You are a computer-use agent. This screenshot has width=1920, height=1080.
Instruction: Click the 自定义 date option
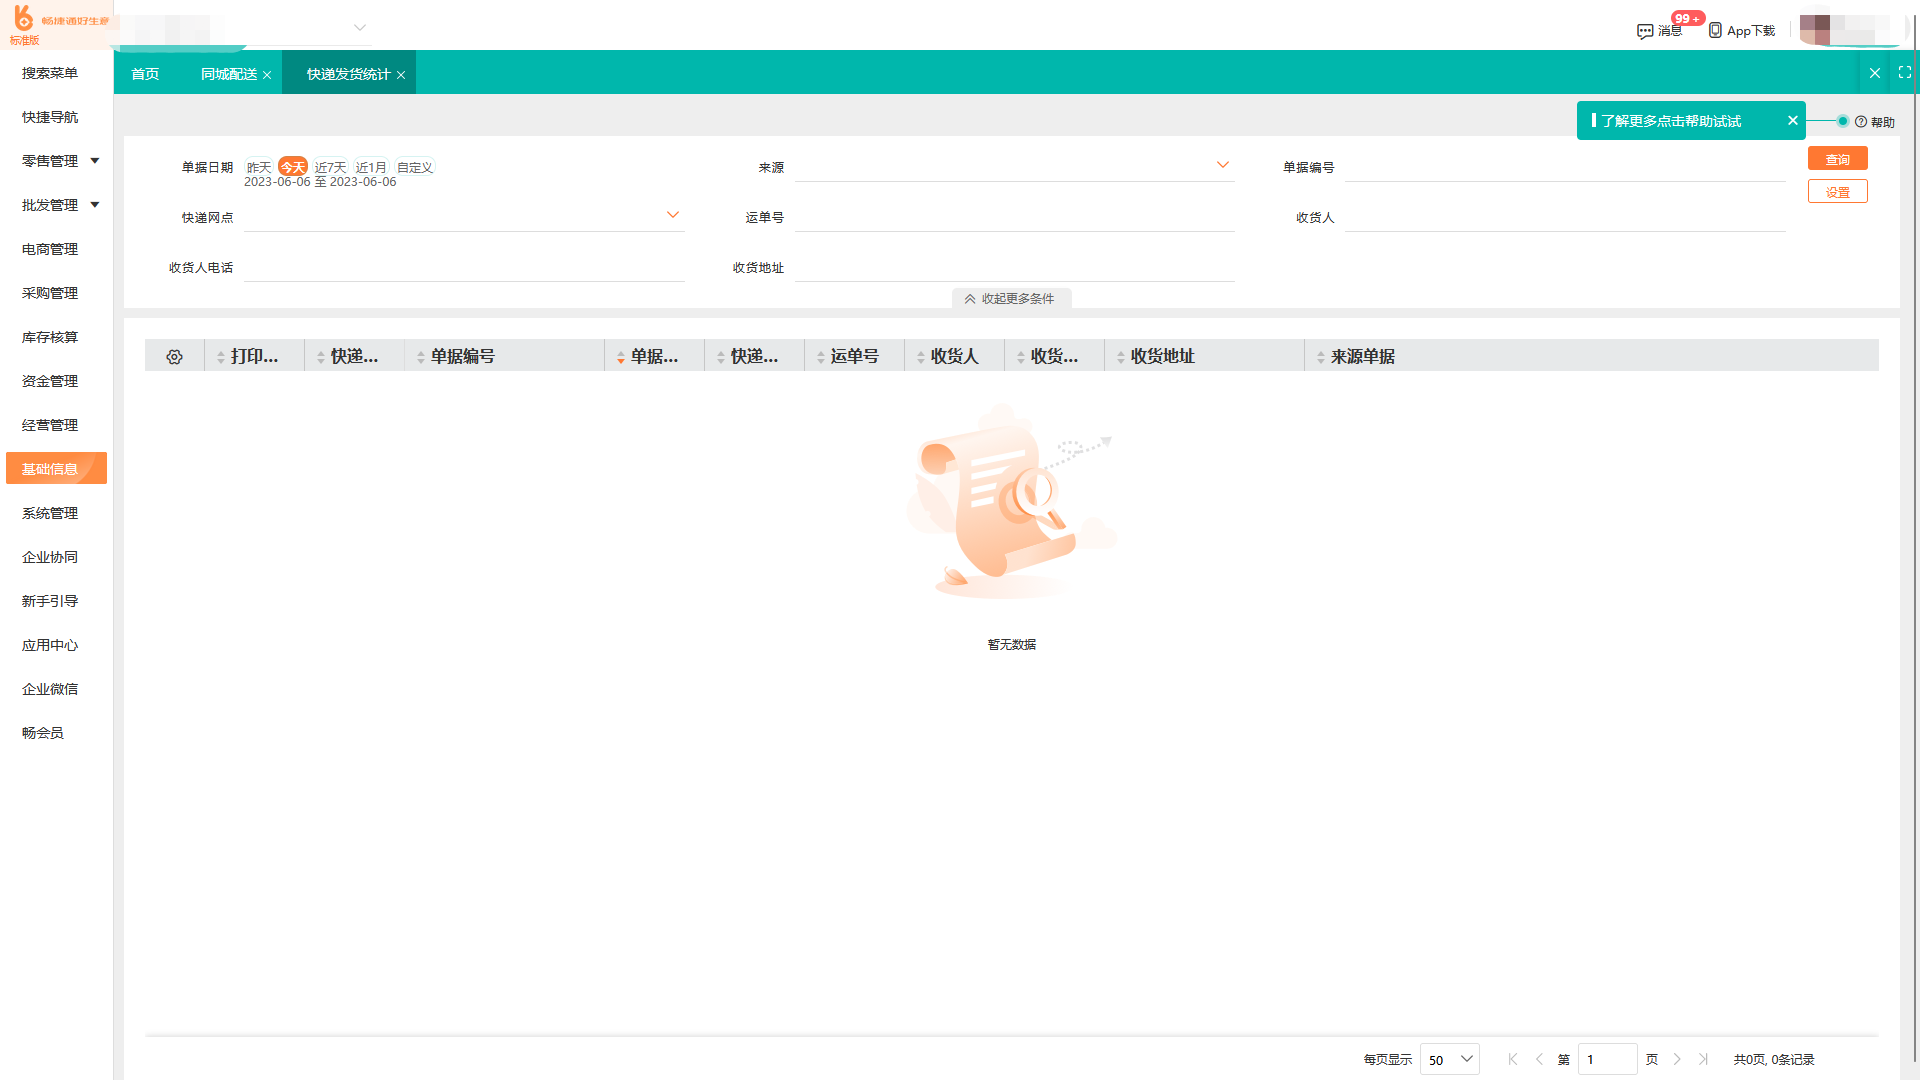(415, 166)
